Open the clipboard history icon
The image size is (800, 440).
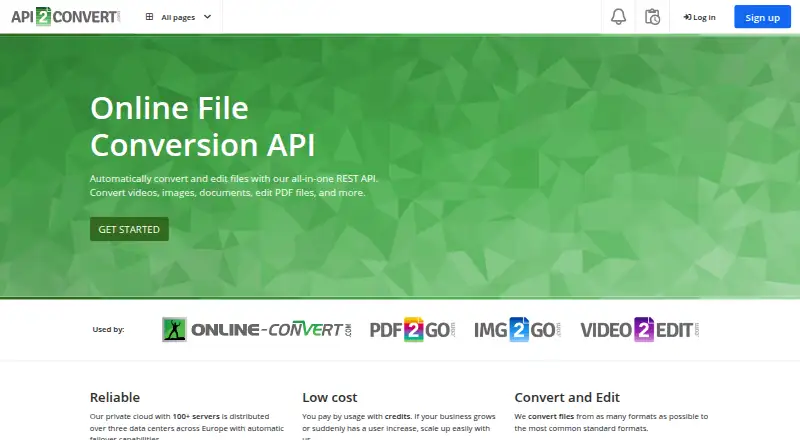(x=652, y=17)
